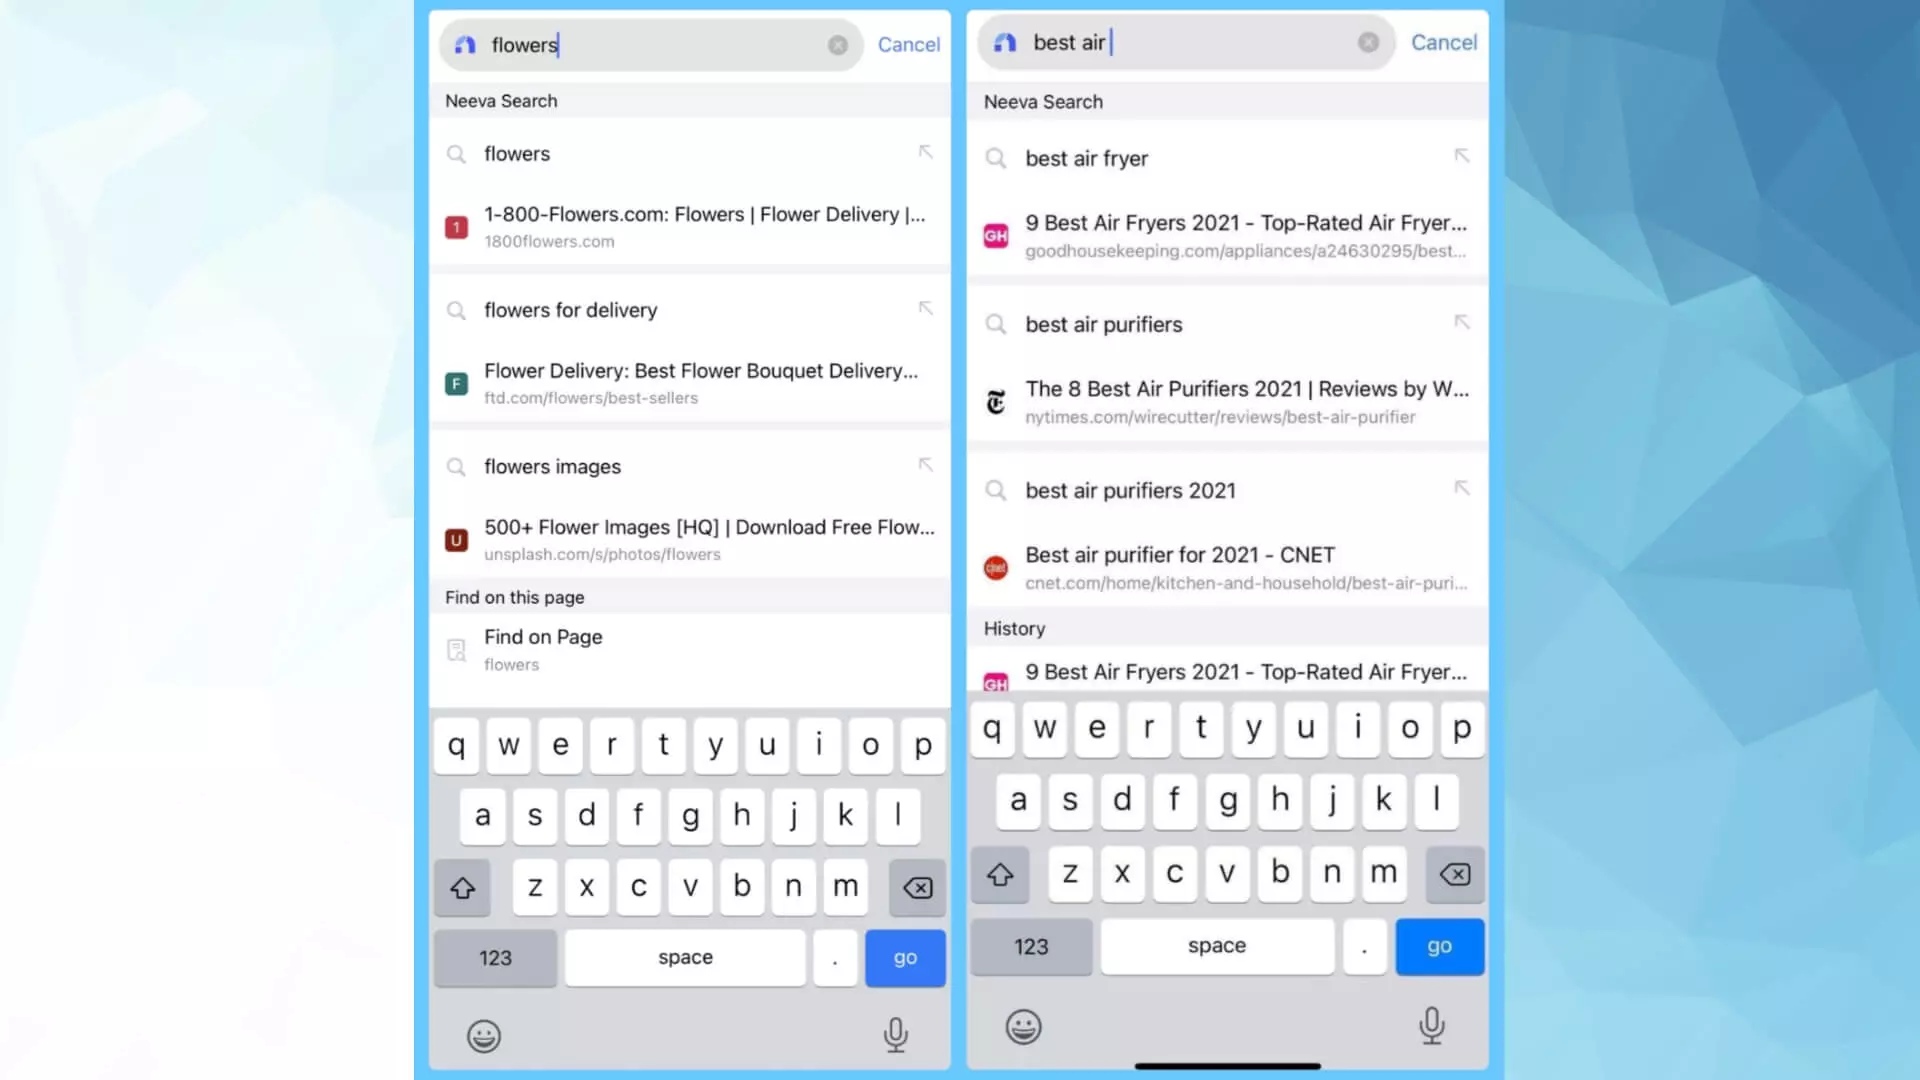Select flowers search suggestion result
The width and height of the screenshot is (1920, 1080).
[x=517, y=153]
